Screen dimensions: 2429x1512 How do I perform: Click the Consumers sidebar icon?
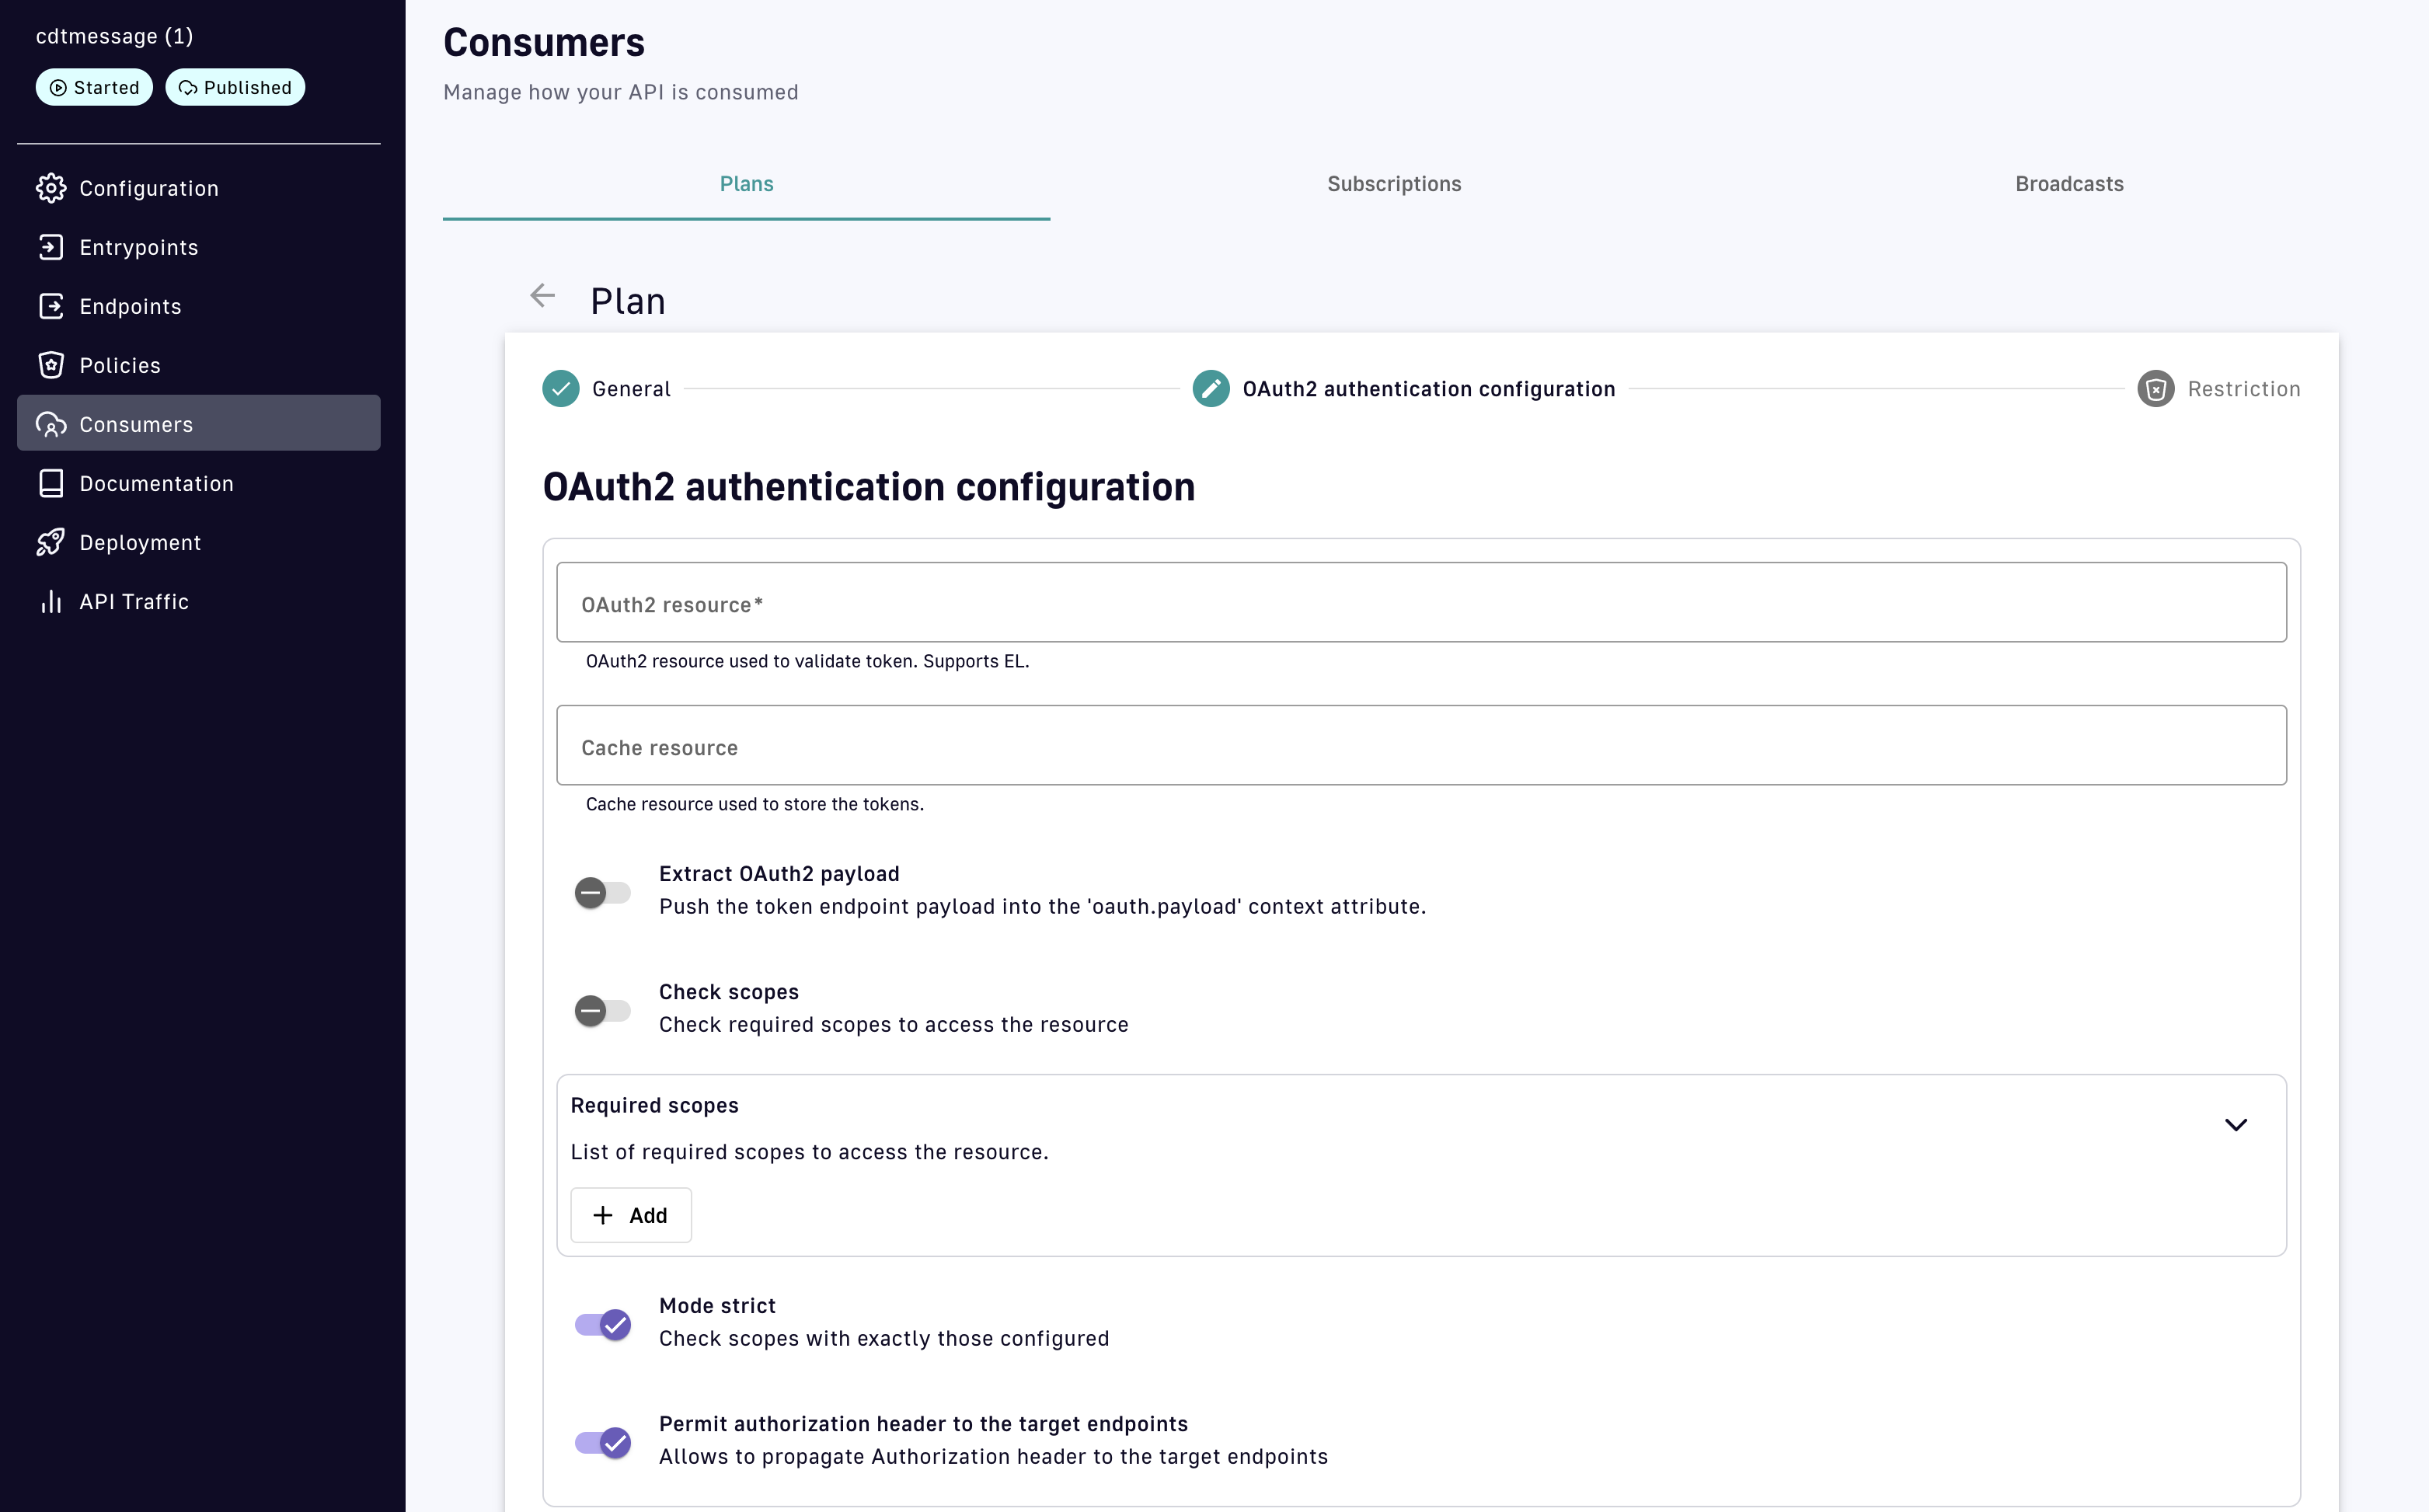point(52,424)
